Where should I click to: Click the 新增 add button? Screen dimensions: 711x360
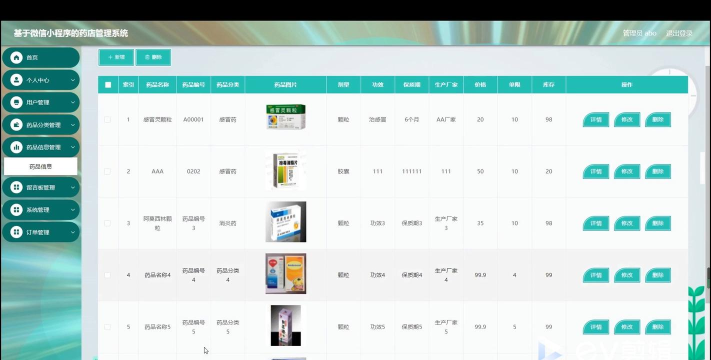click(x=116, y=58)
